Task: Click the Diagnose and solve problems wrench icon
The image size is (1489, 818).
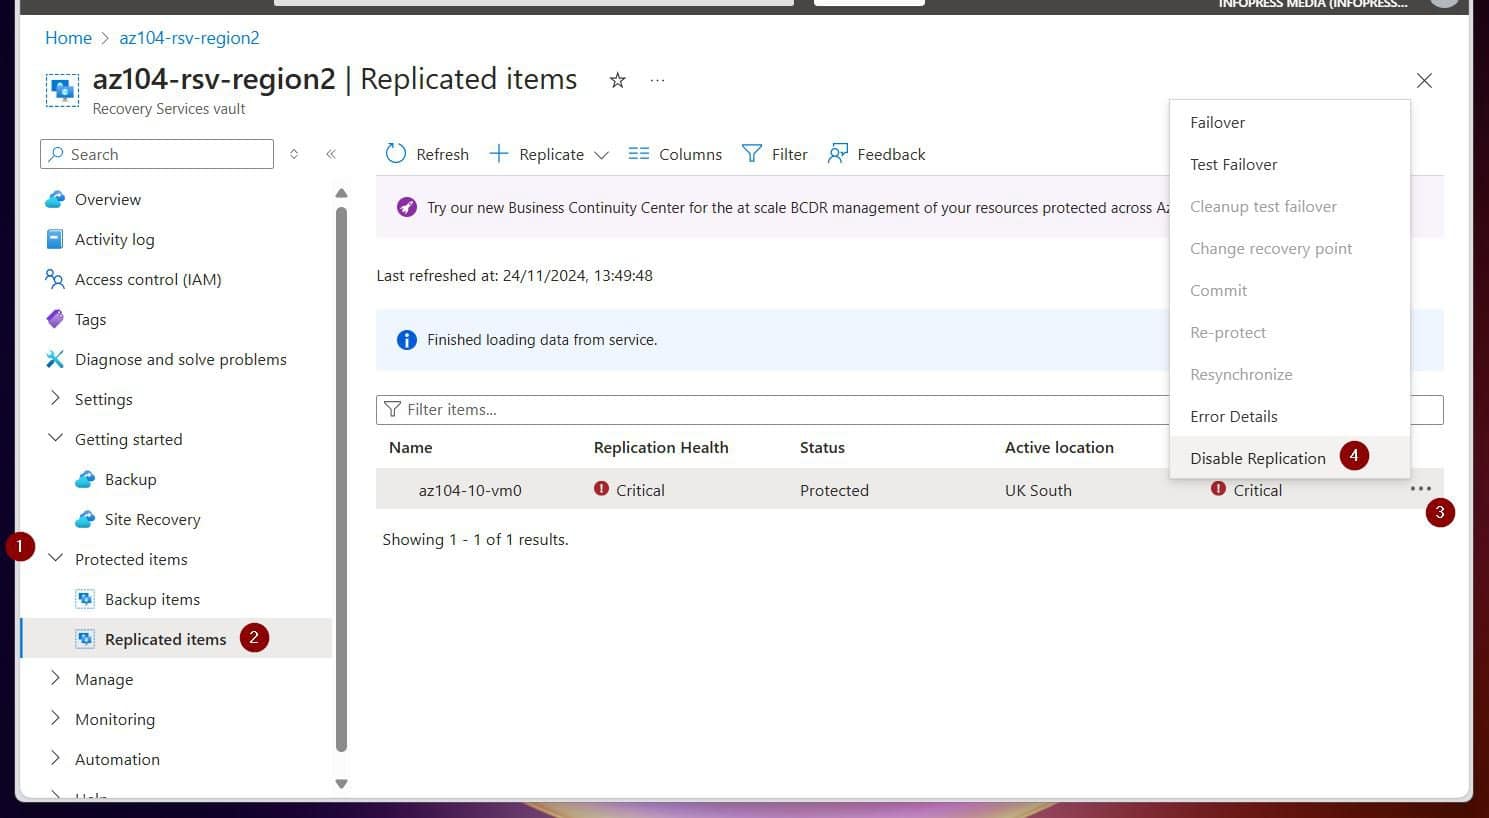Action: (x=55, y=359)
